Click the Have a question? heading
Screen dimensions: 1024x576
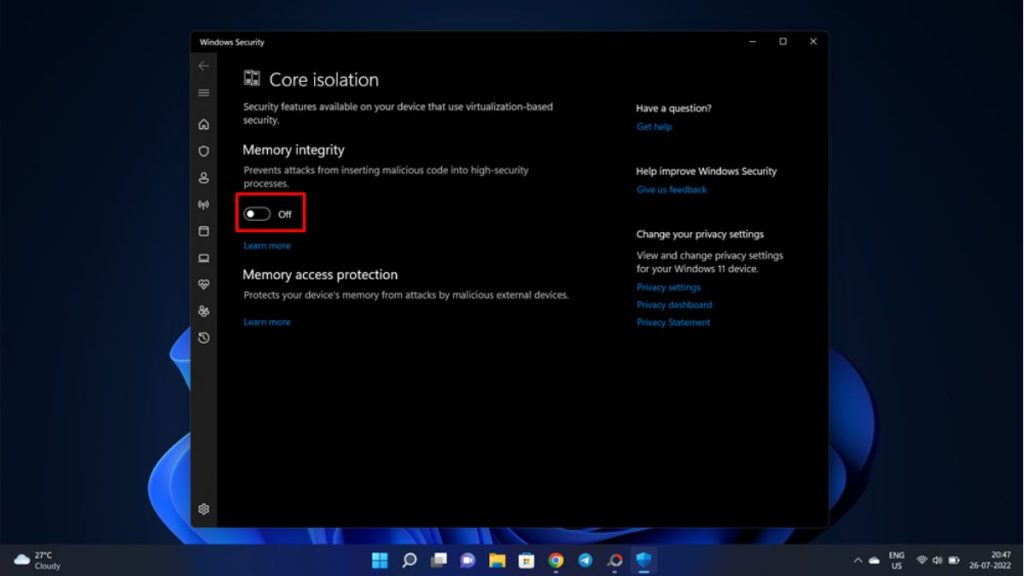(x=674, y=108)
